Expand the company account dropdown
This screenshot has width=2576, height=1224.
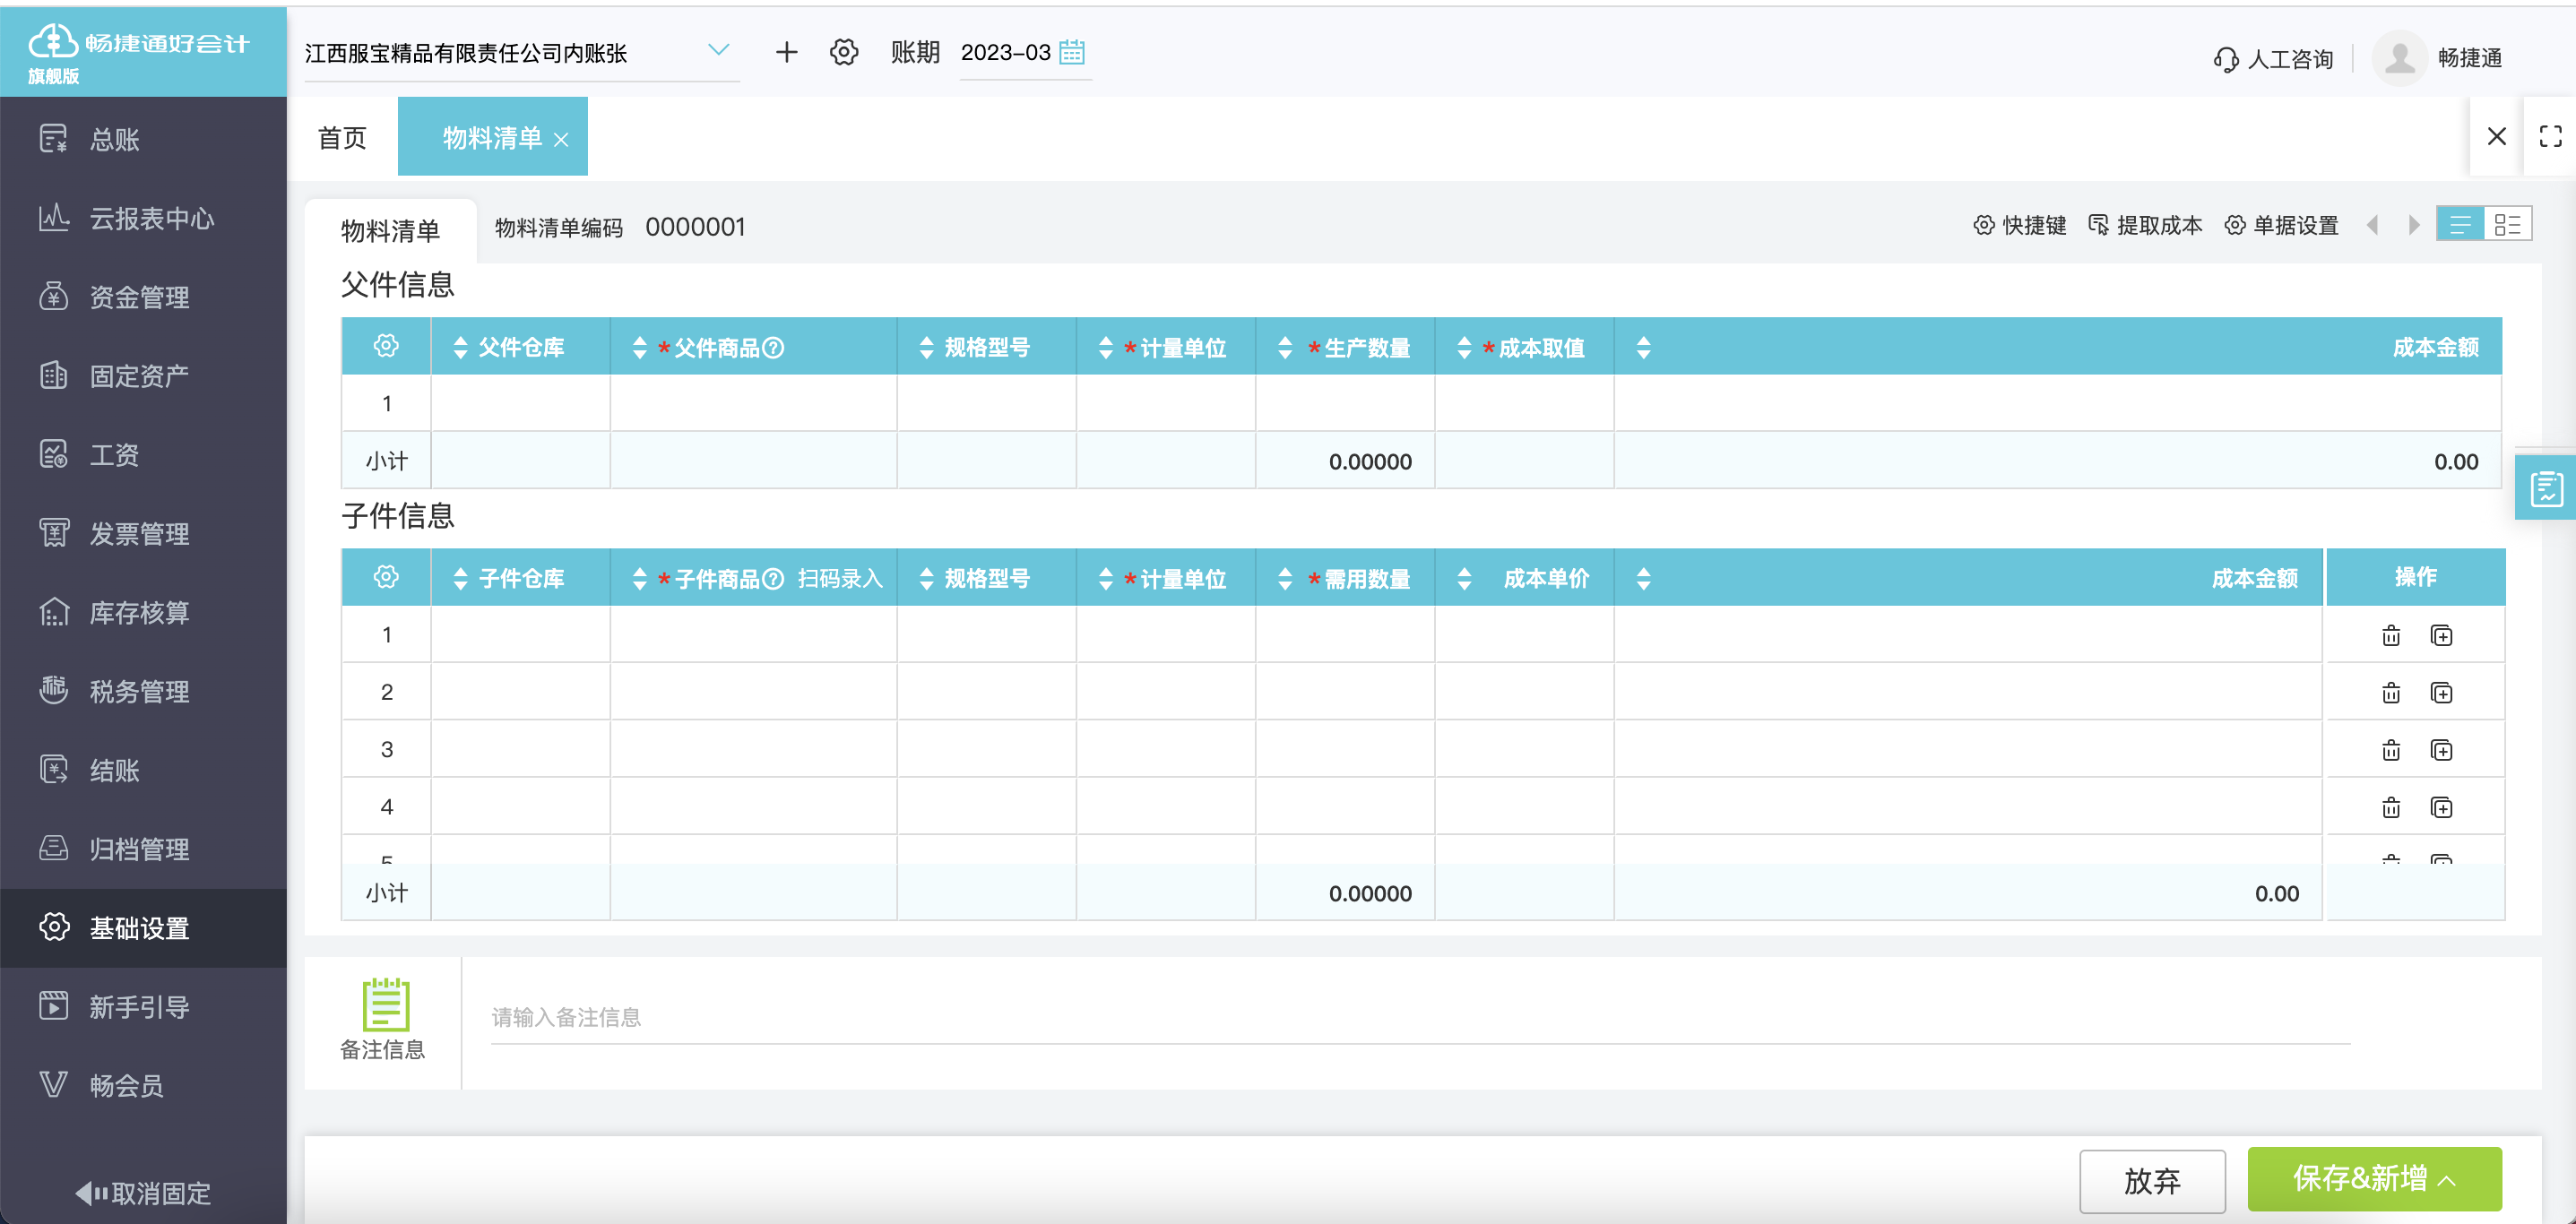click(718, 53)
